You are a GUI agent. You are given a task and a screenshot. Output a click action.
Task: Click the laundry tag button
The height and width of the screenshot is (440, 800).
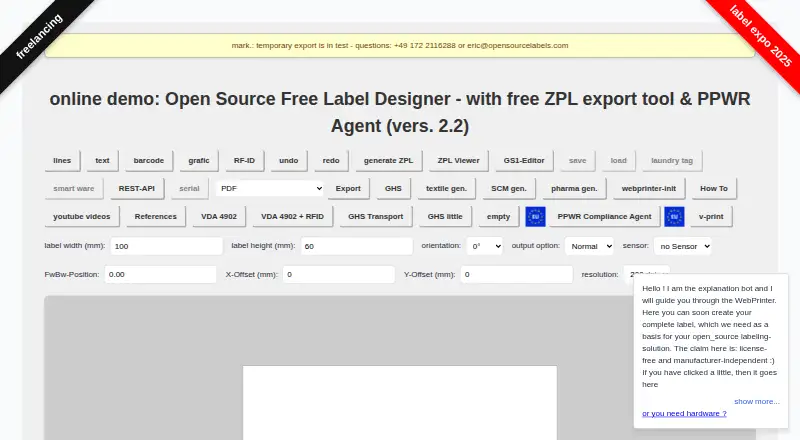coord(672,160)
